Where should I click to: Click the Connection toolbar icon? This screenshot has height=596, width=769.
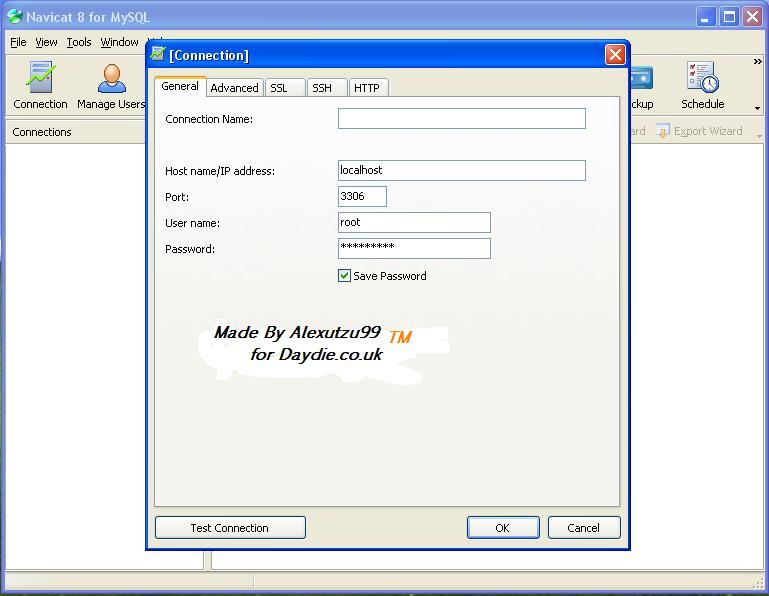pos(40,78)
